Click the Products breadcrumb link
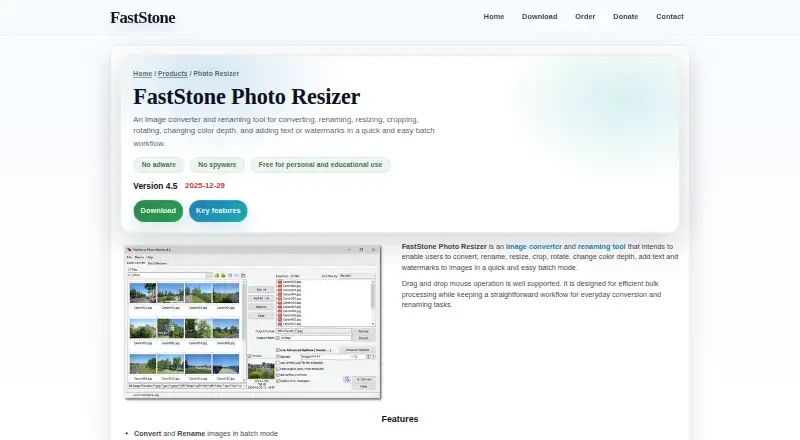800x440 pixels. click(172, 74)
